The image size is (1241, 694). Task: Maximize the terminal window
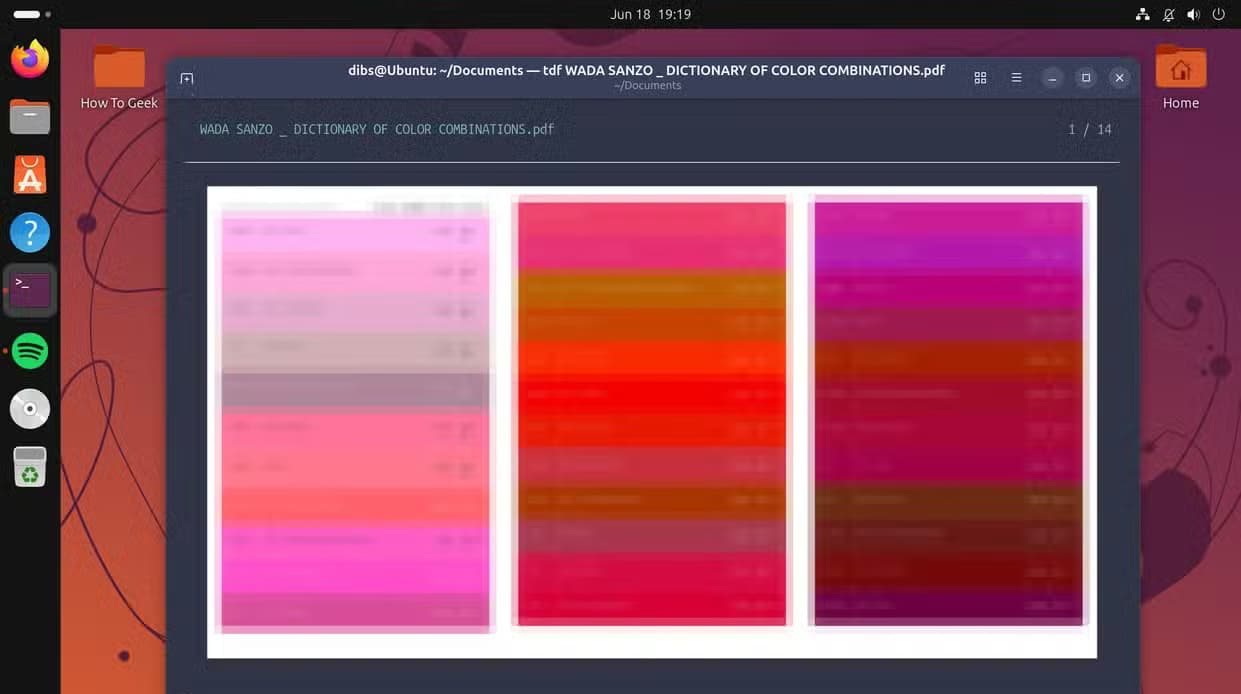(1086, 78)
